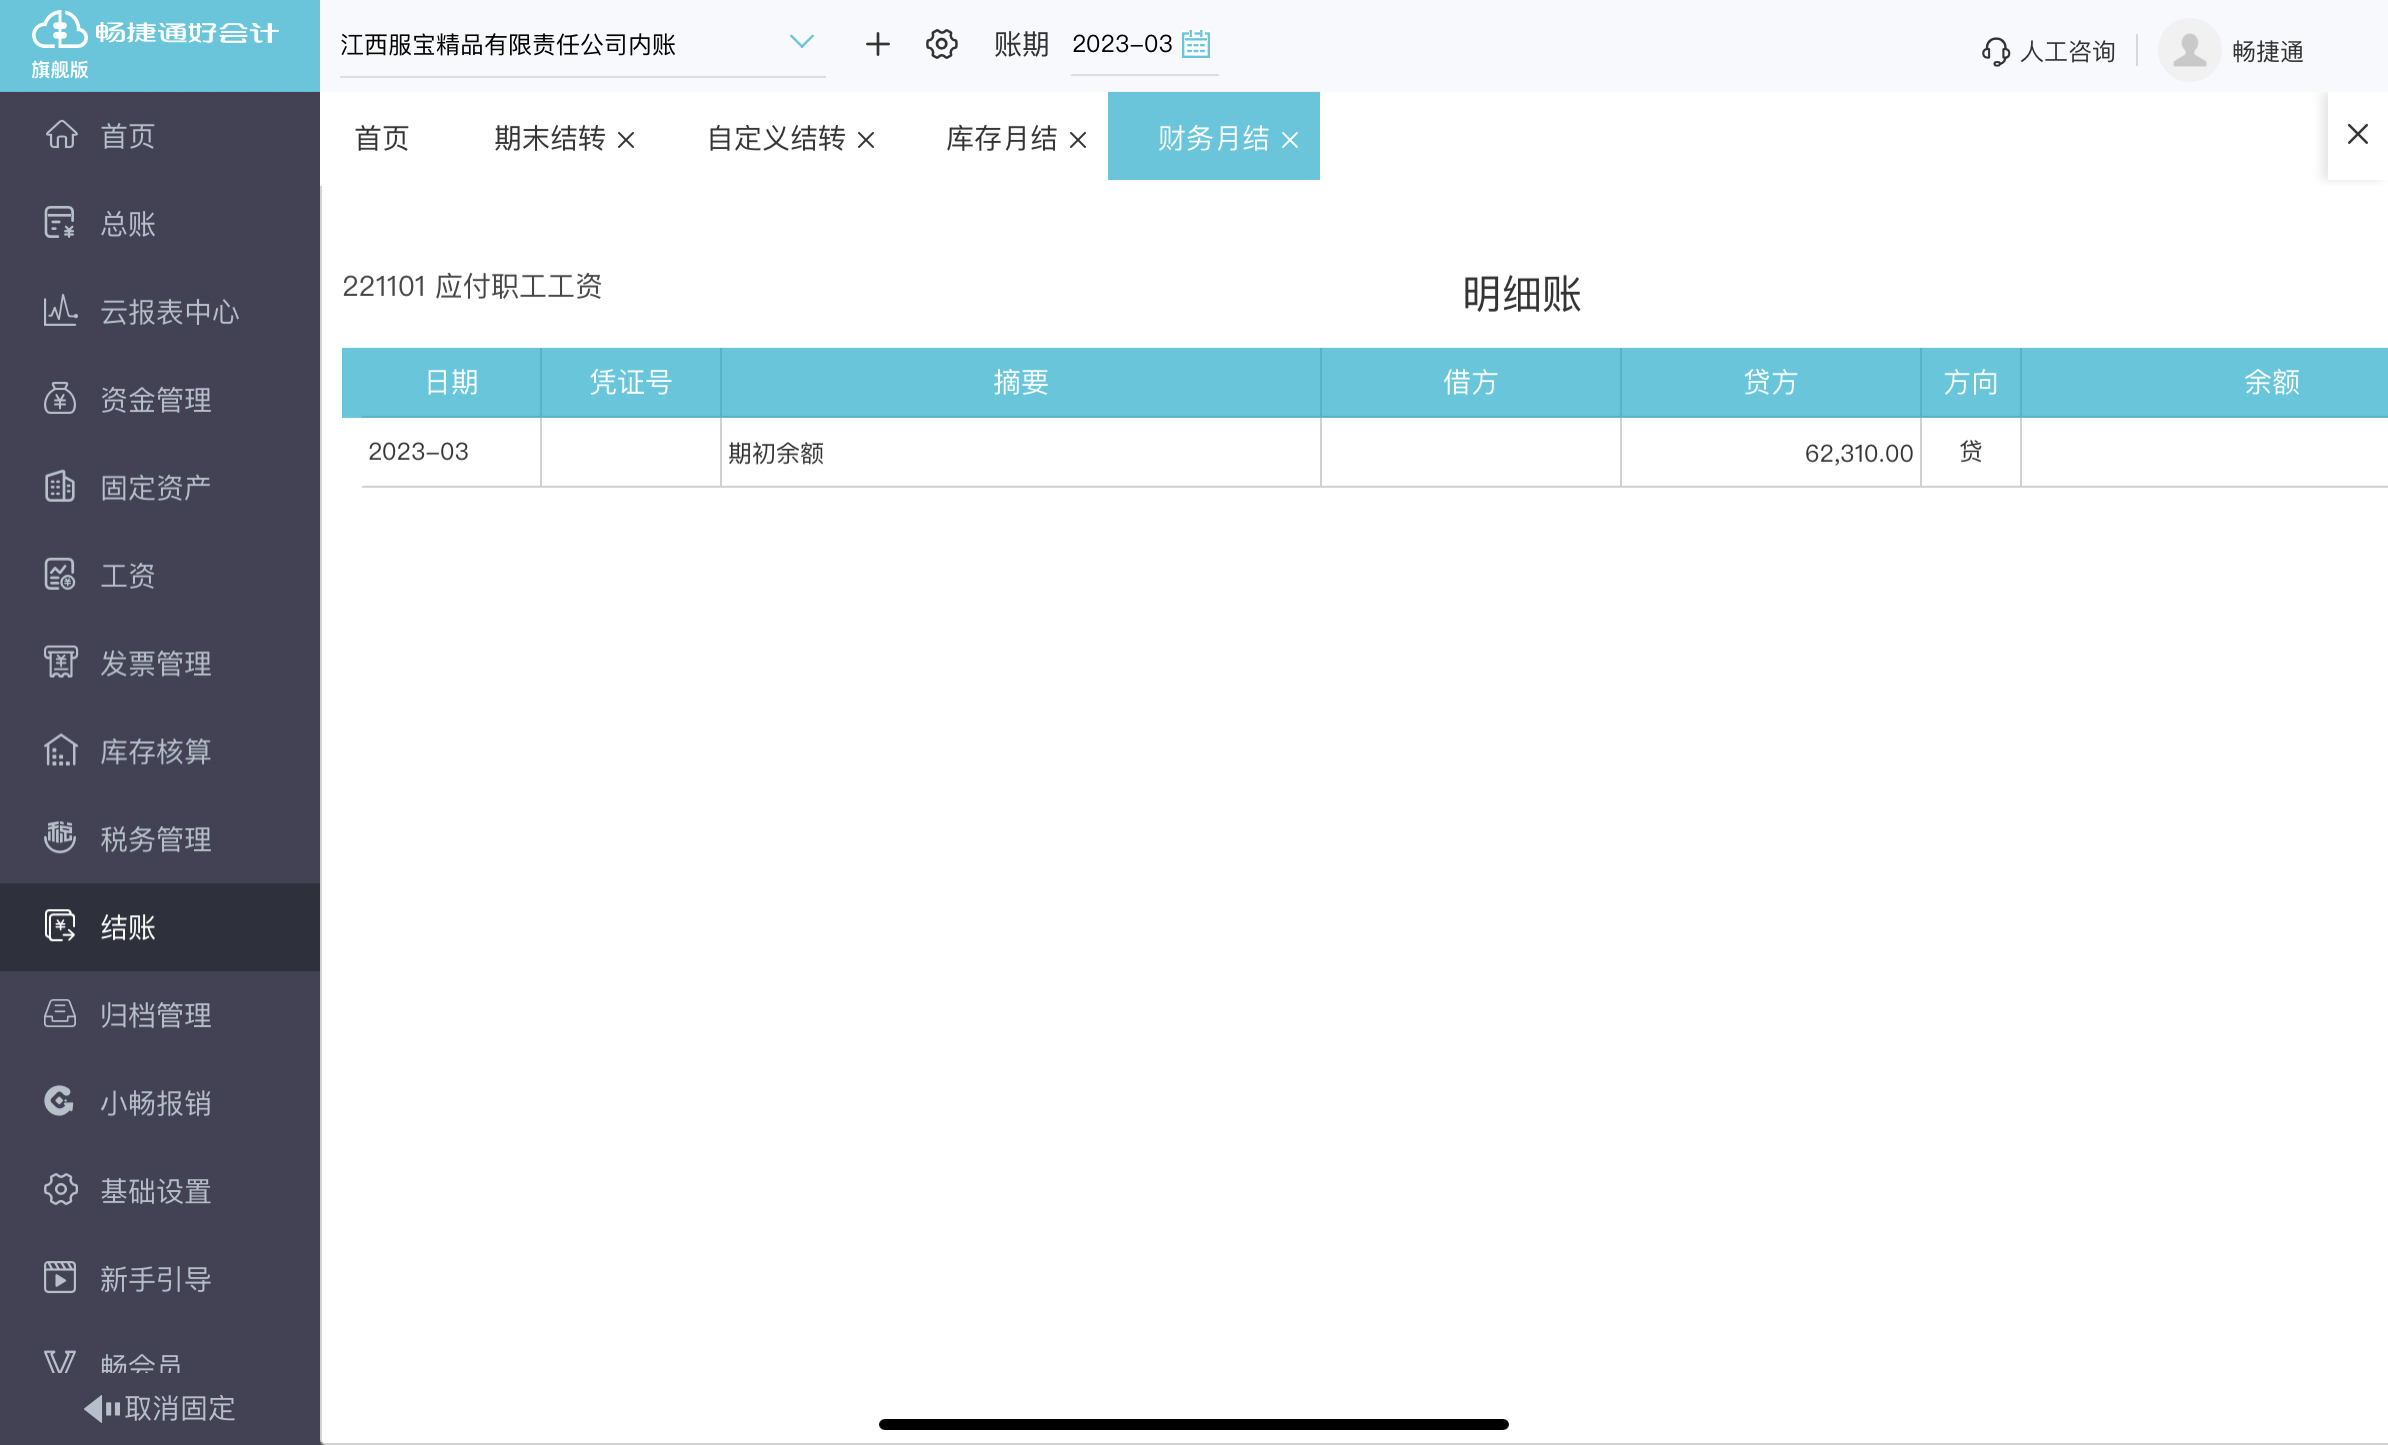Image resolution: width=2388 pixels, height=1445 pixels.
Task: Click 新手引导 sidebar link
Action: [155, 1276]
